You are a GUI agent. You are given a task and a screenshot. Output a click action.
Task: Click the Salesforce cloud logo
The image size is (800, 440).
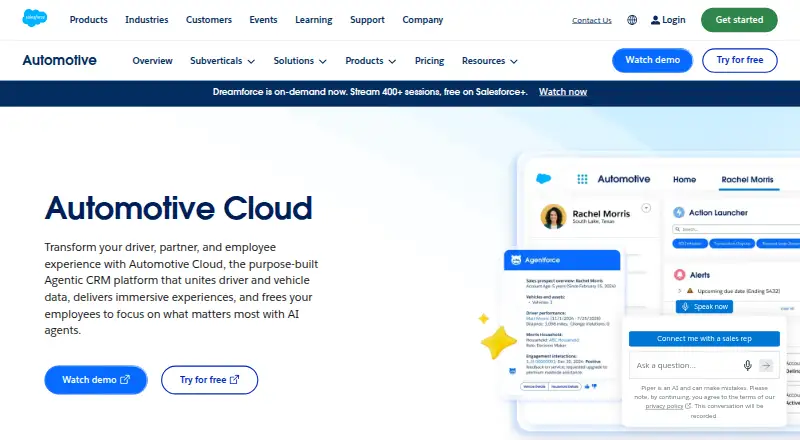(35, 18)
